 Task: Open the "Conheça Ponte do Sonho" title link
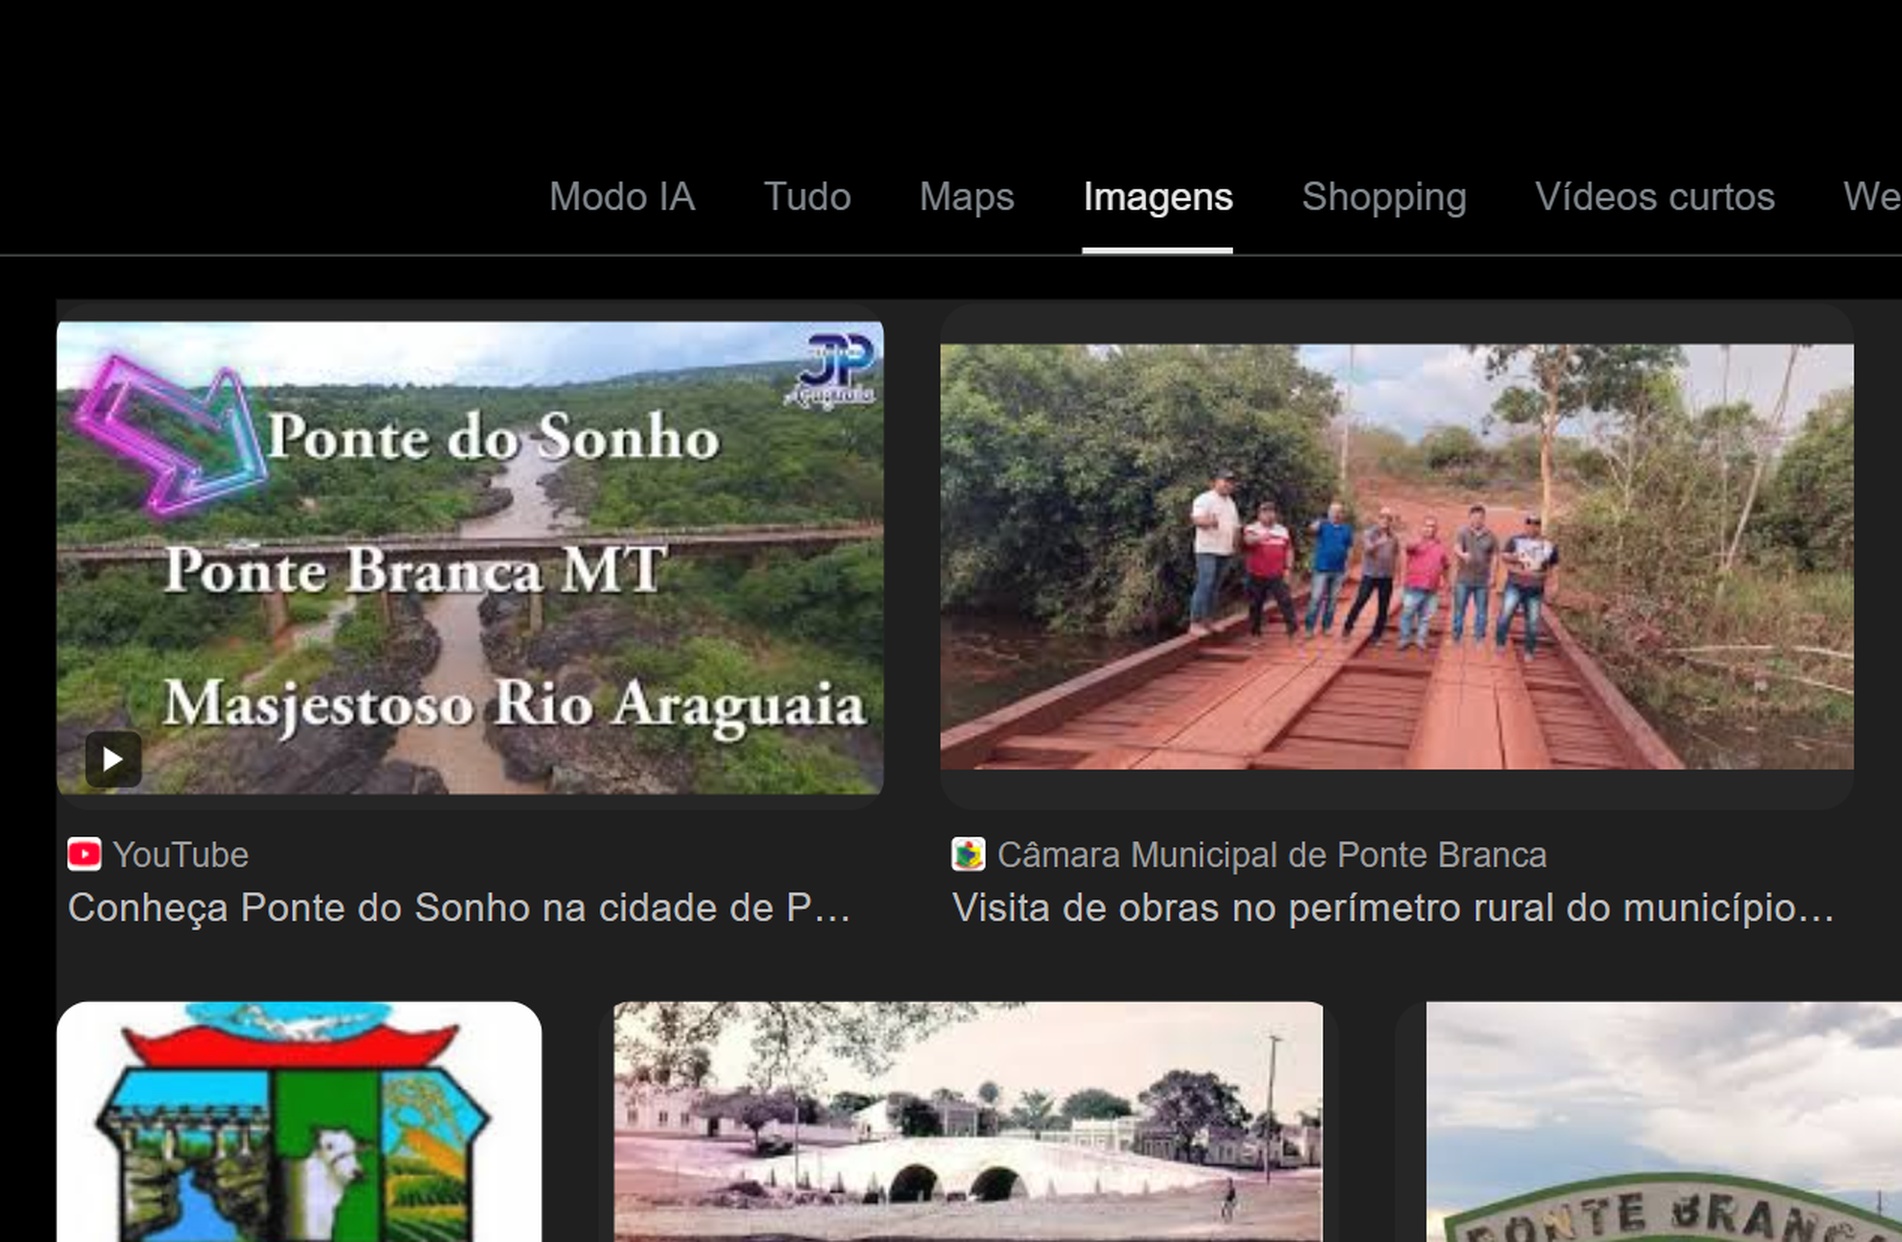[x=458, y=908]
